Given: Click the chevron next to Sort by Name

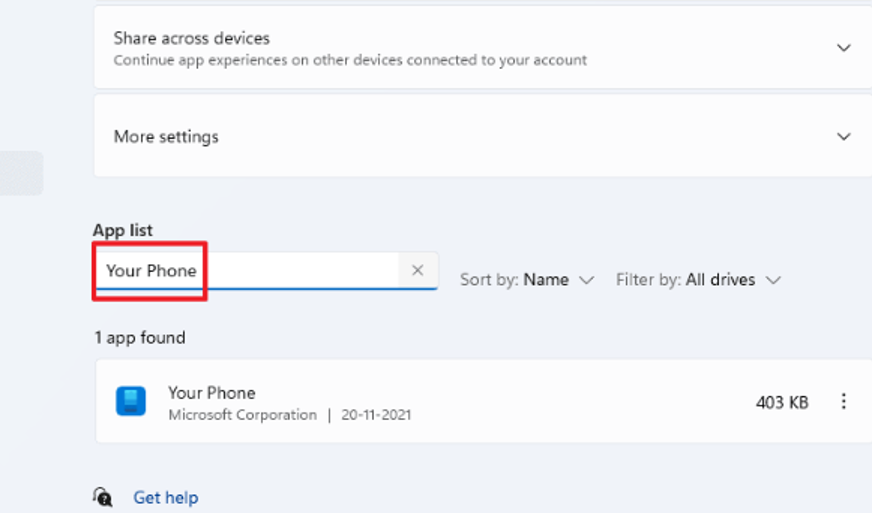Looking at the screenshot, I should (x=586, y=281).
